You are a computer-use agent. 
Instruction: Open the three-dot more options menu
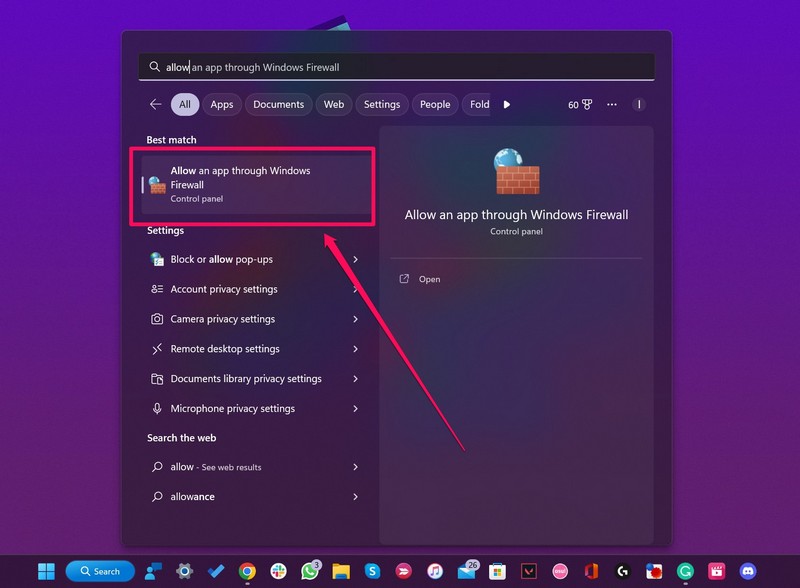612,105
